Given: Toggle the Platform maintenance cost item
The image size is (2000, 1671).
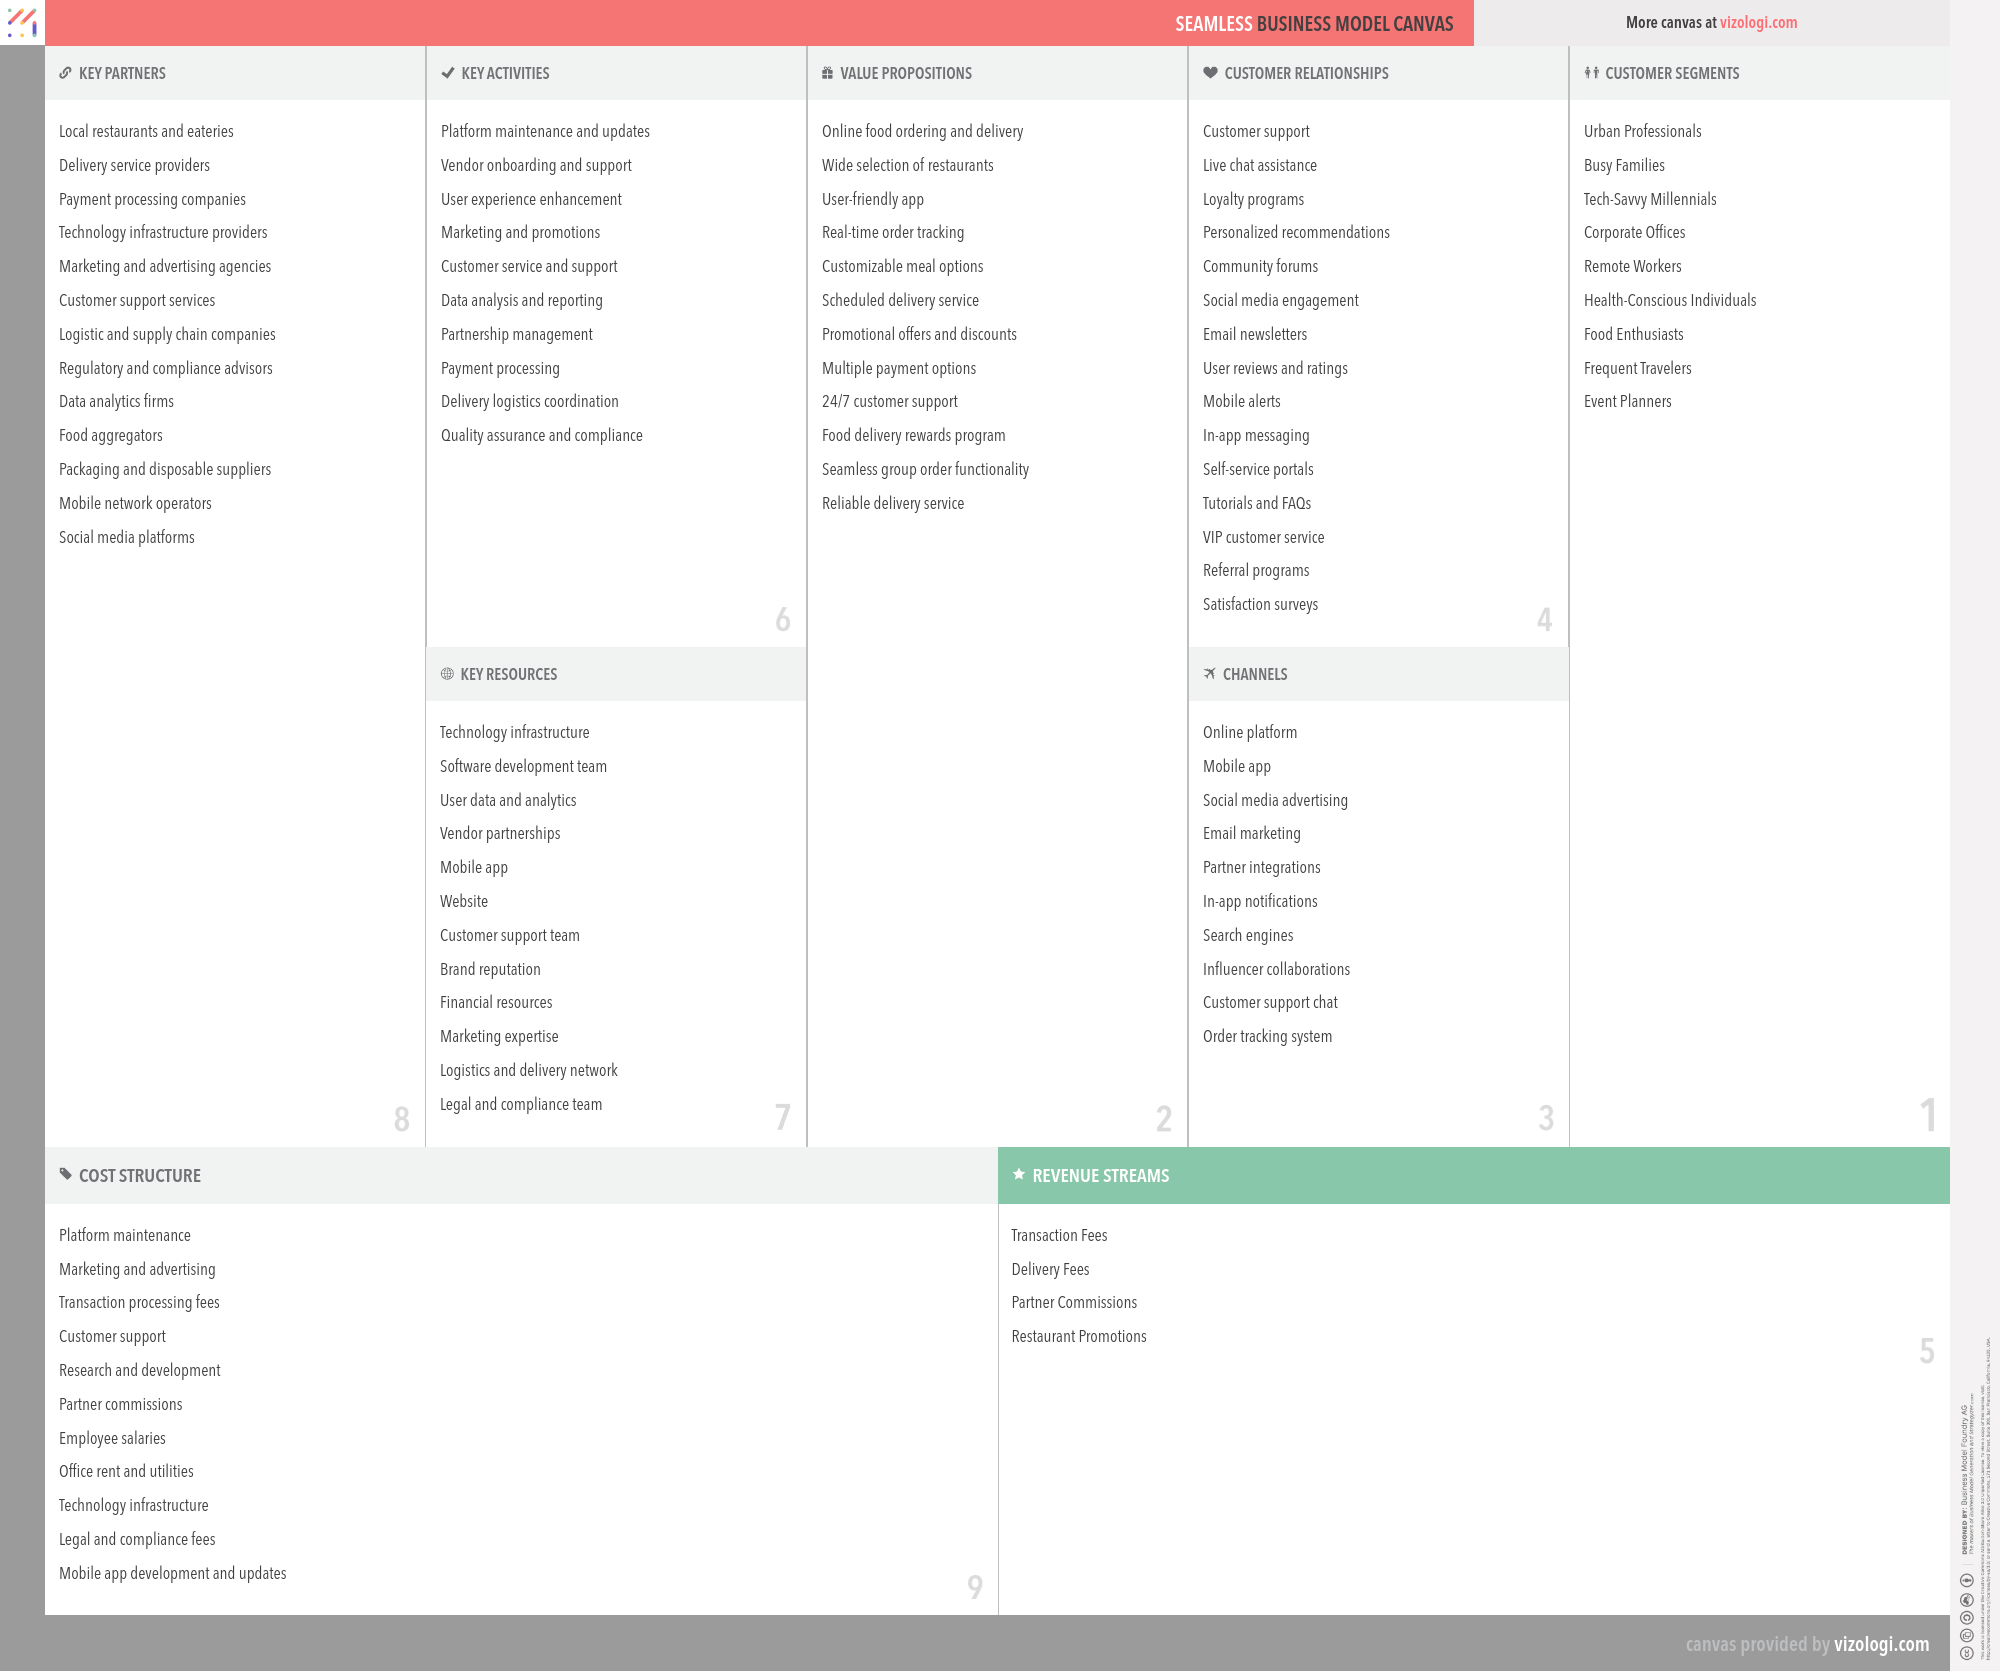Looking at the screenshot, I should (125, 1234).
